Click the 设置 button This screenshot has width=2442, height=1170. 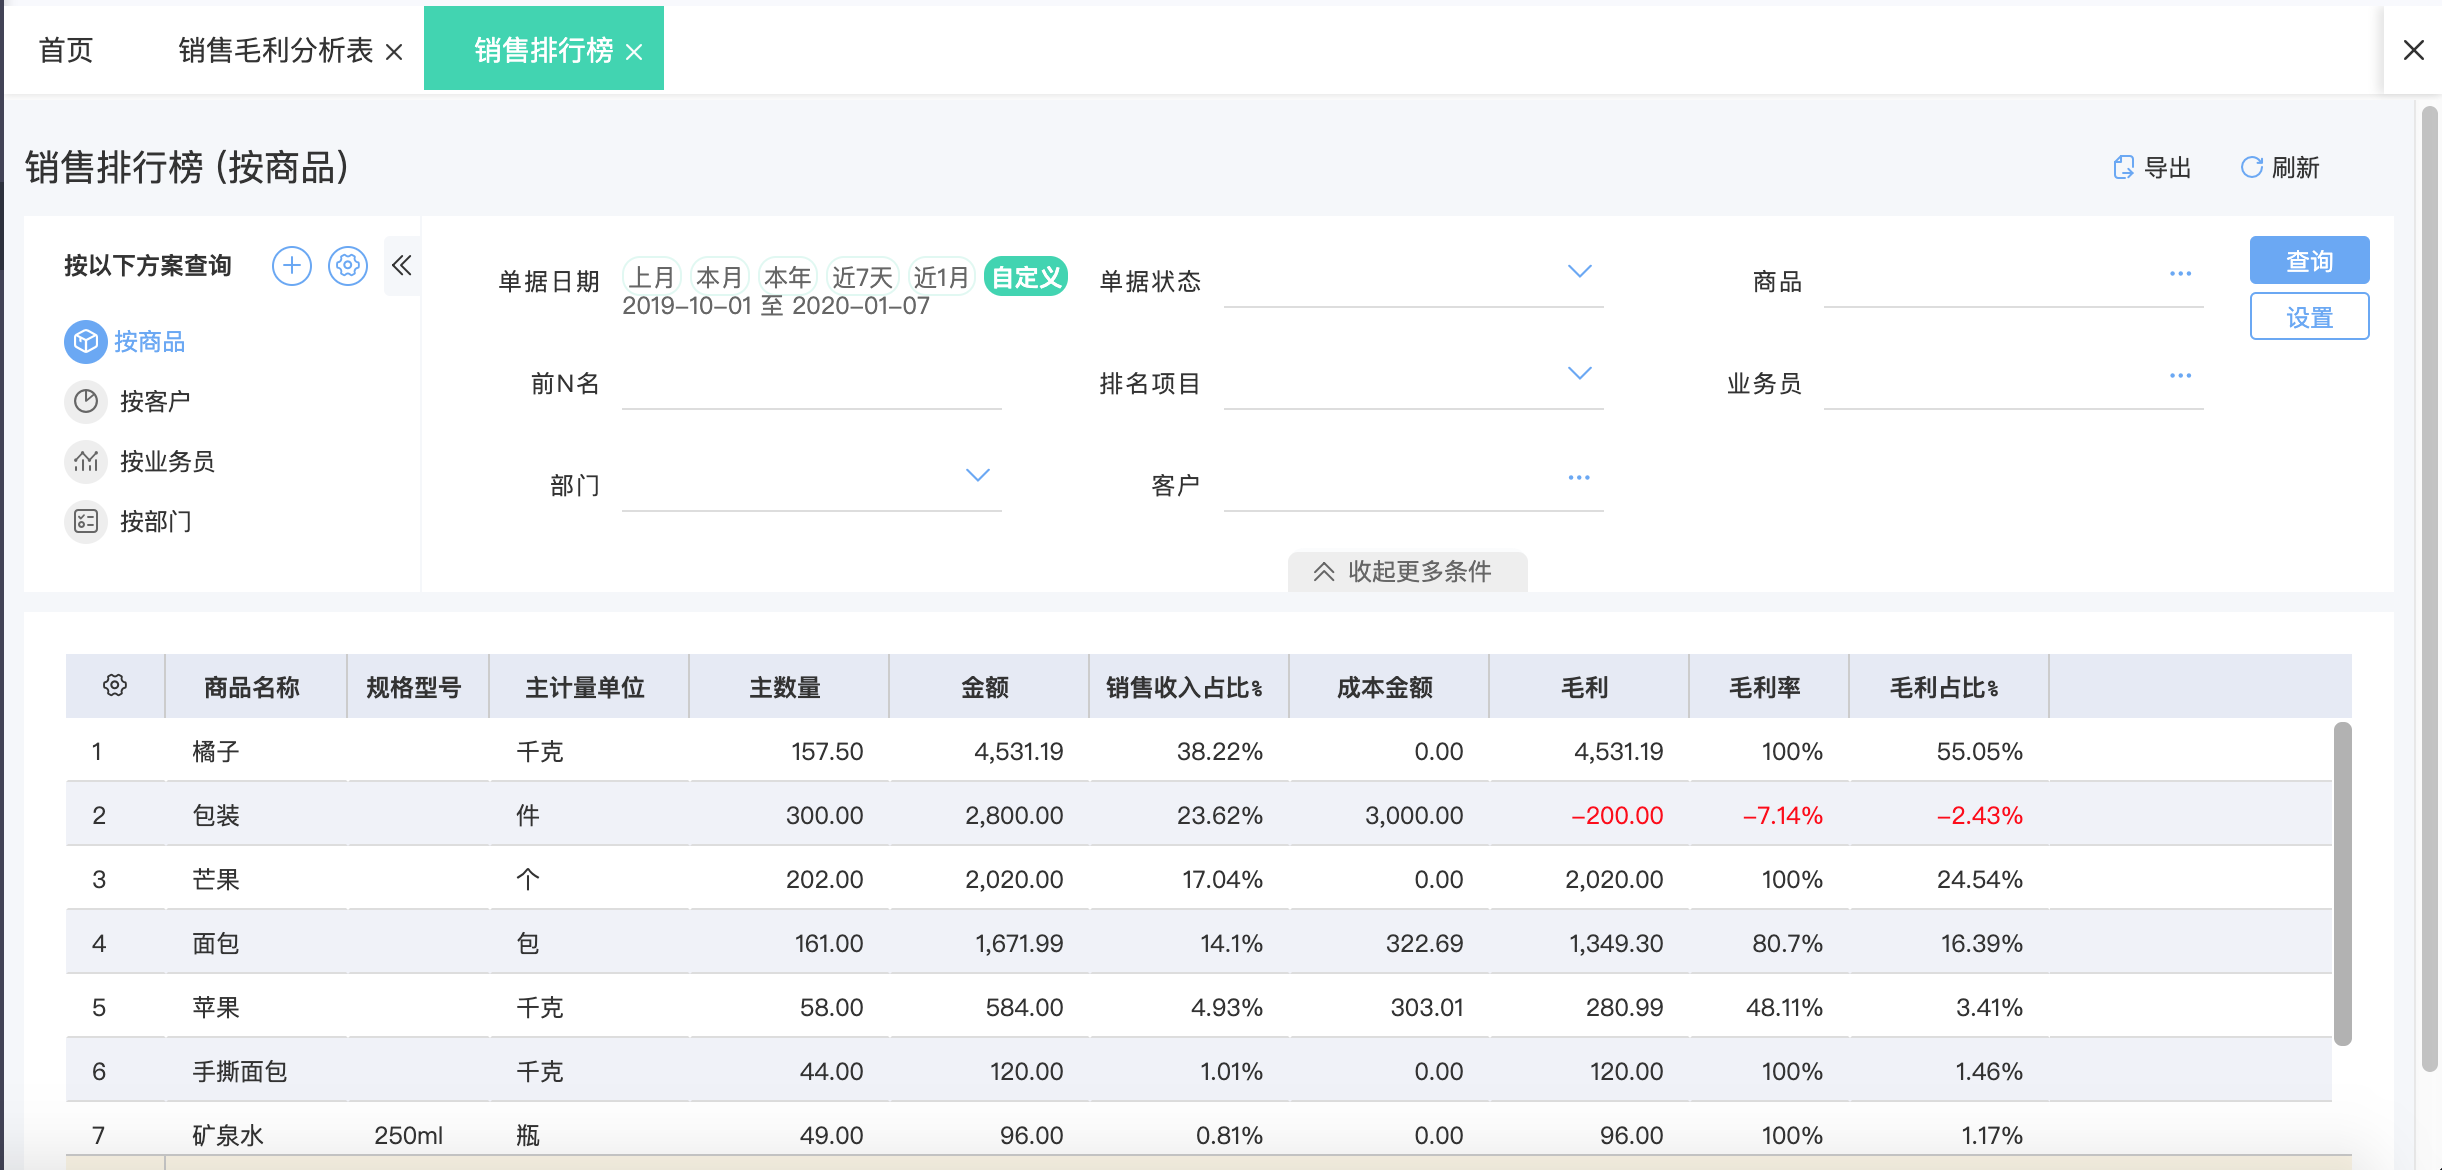coord(2313,316)
